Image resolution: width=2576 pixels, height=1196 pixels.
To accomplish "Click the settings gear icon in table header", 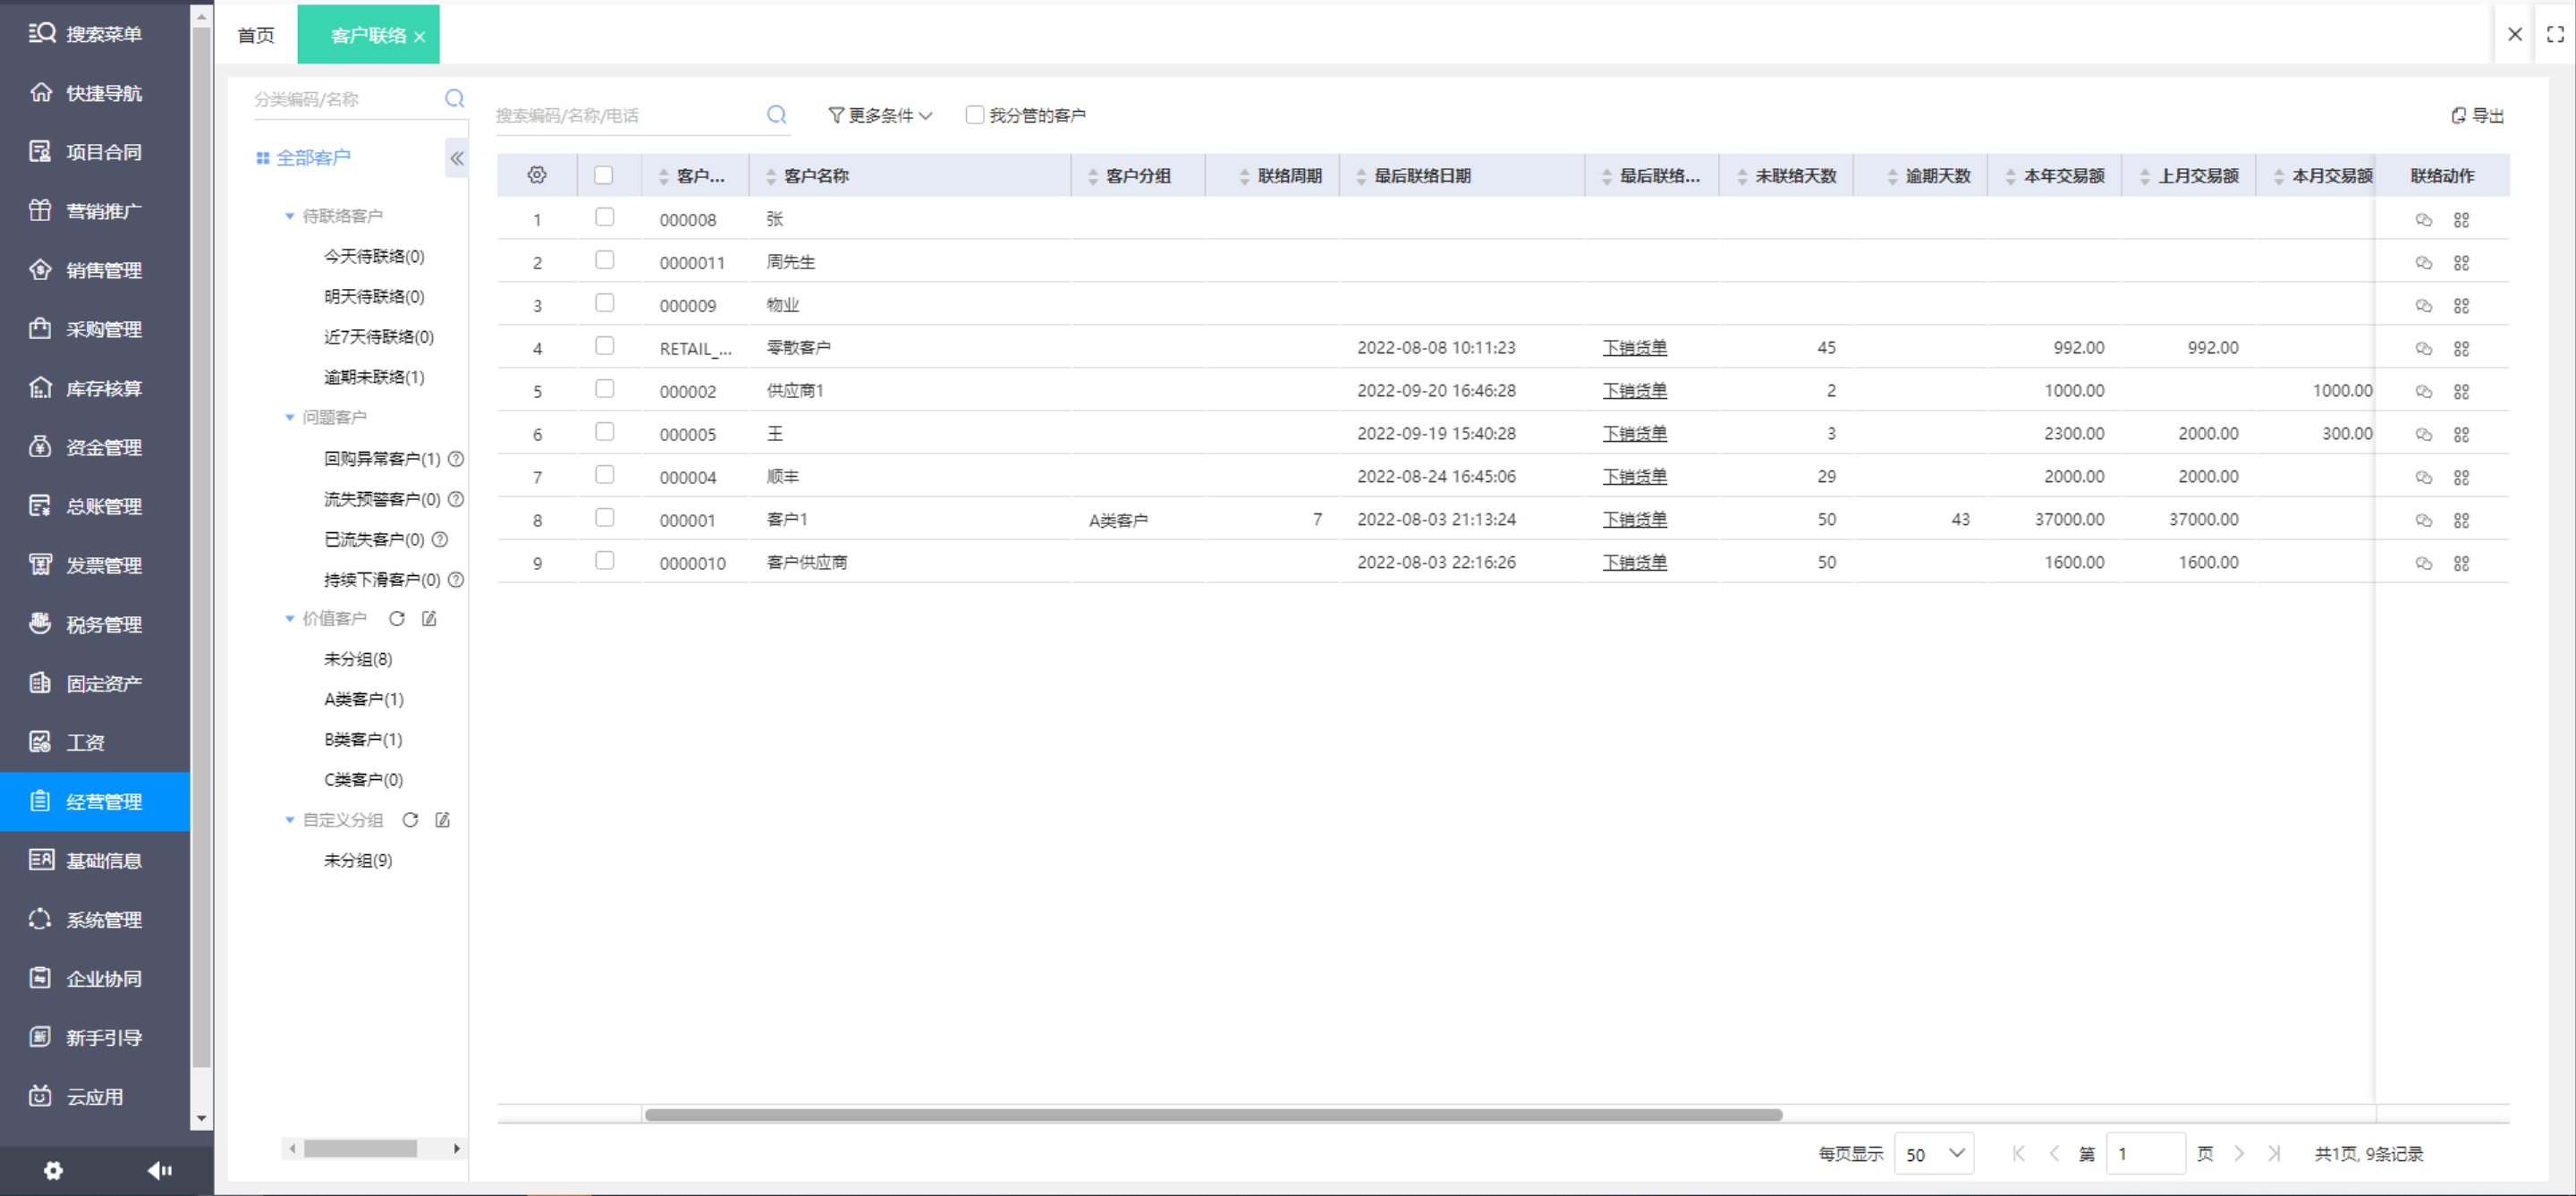I will [538, 176].
